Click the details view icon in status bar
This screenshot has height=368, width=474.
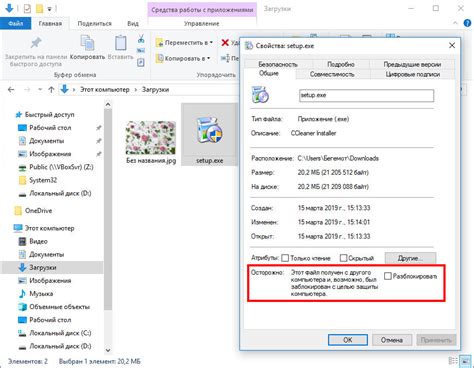click(453, 361)
